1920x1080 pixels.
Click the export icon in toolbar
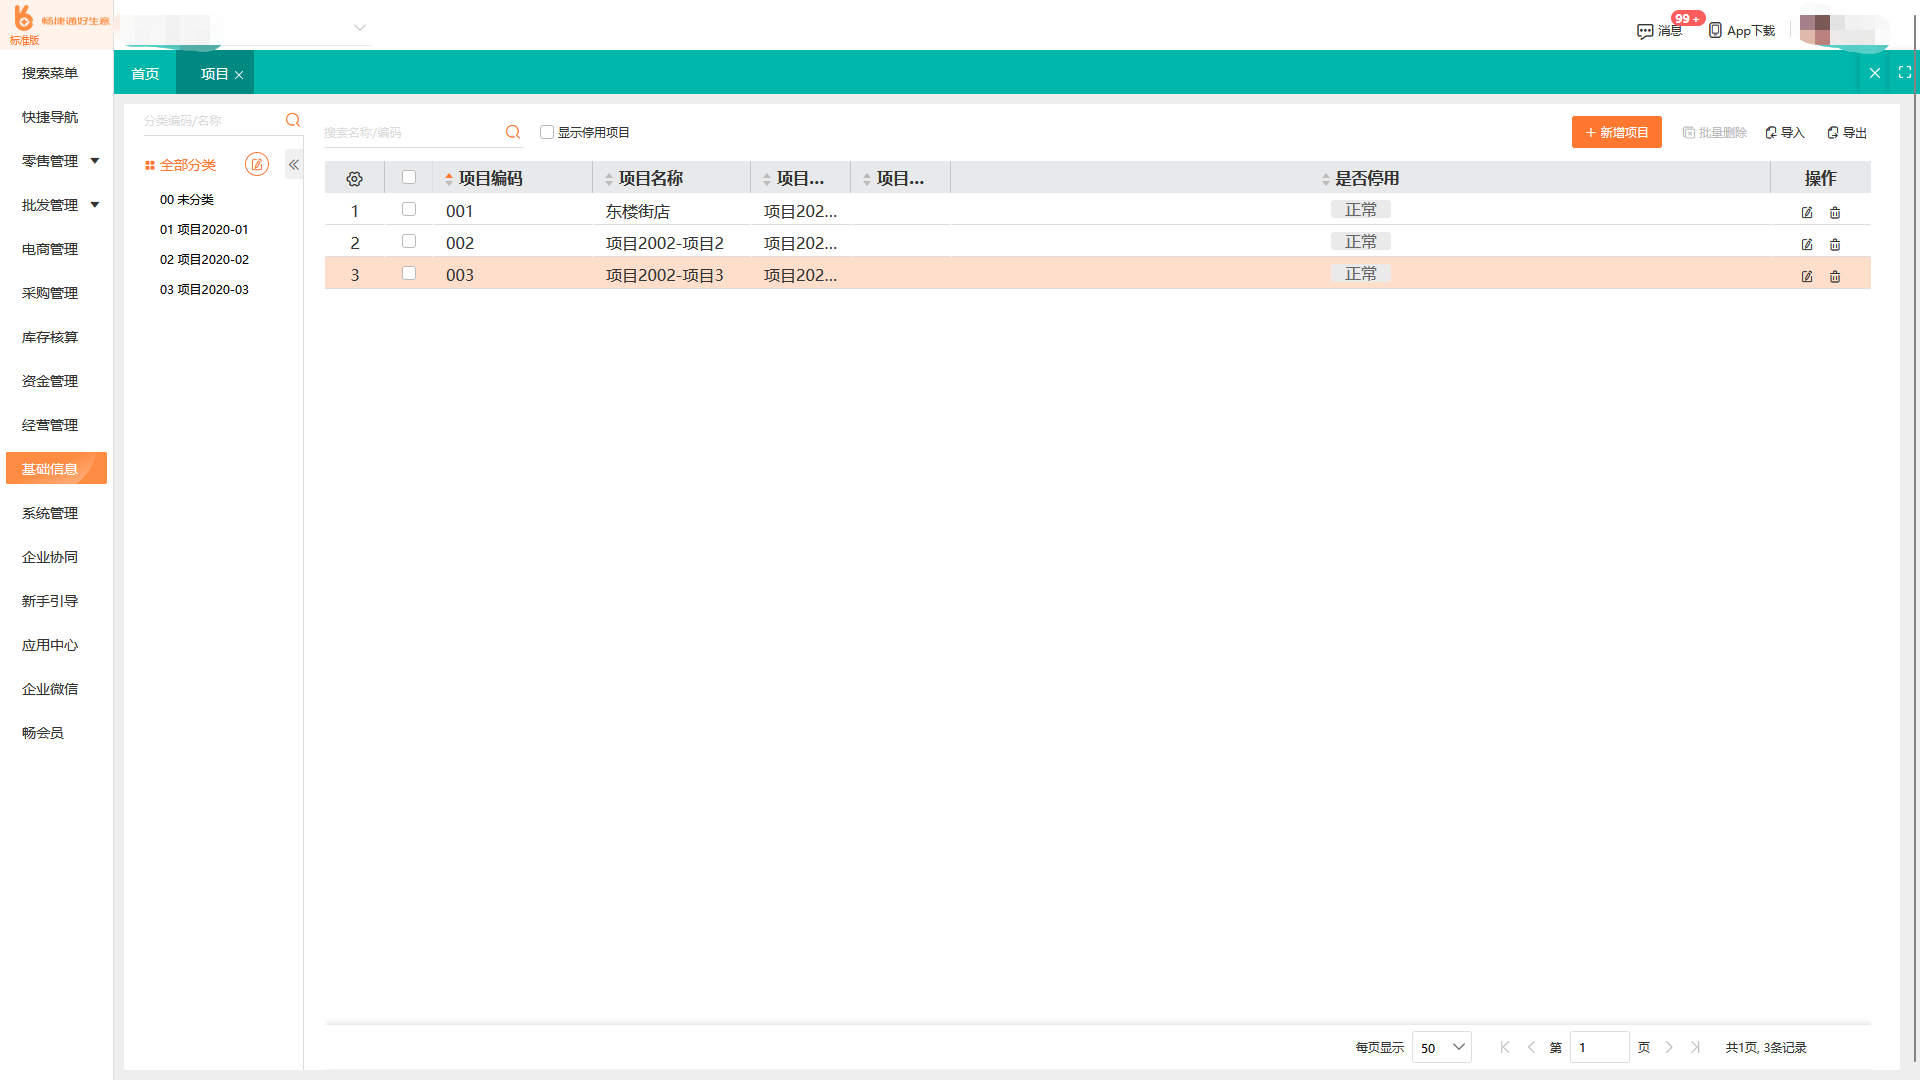click(1846, 131)
